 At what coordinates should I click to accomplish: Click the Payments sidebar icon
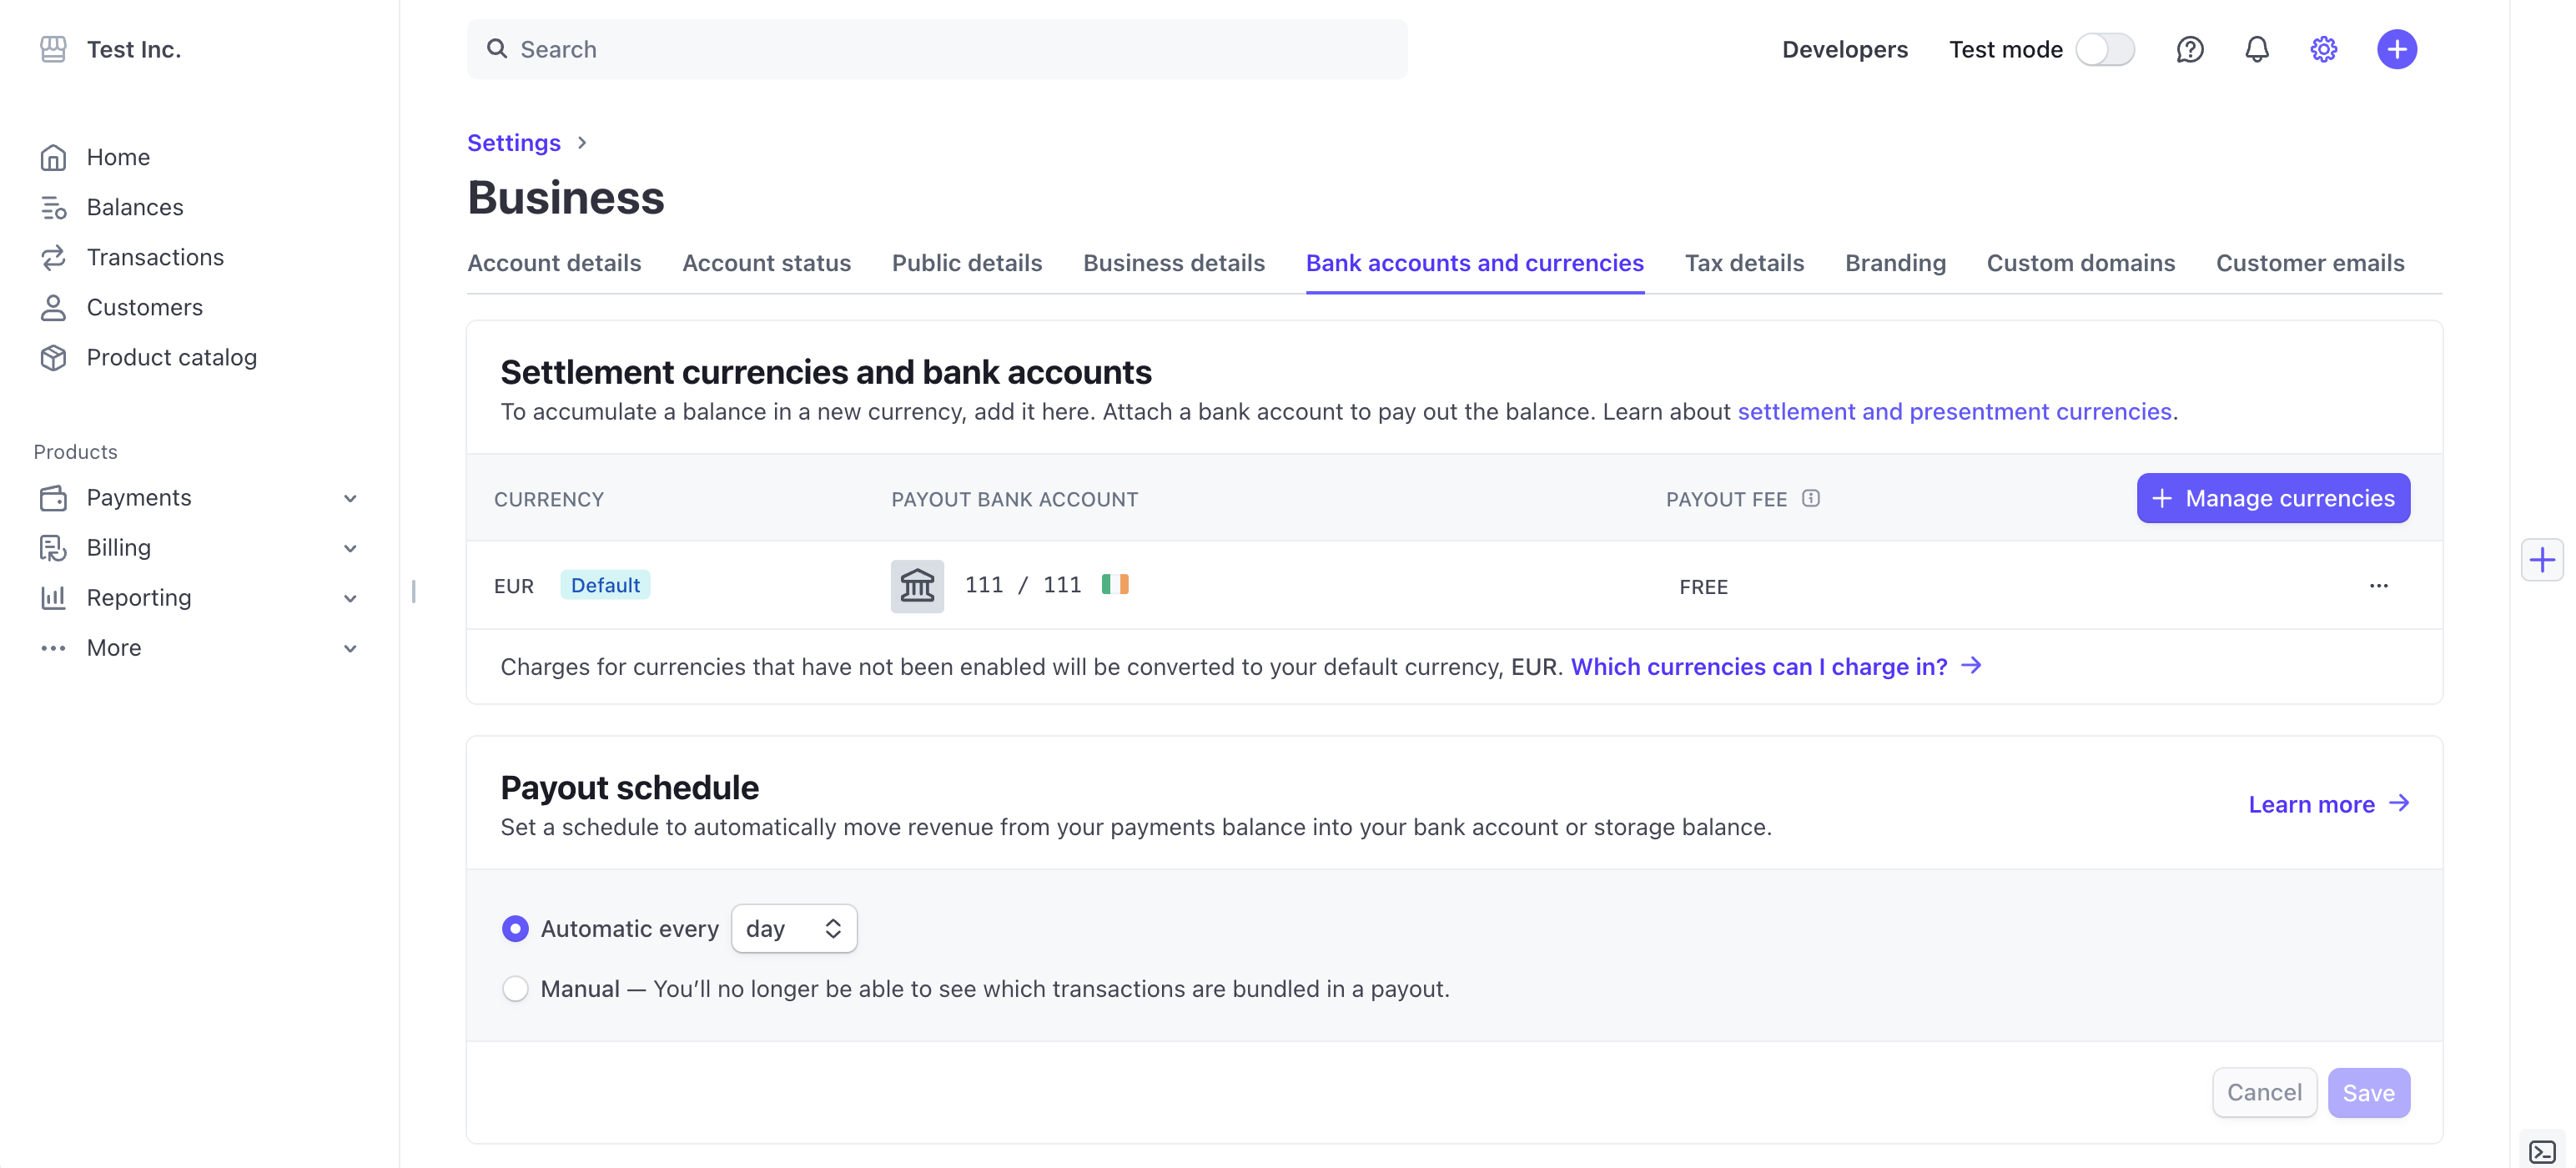click(x=53, y=496)
